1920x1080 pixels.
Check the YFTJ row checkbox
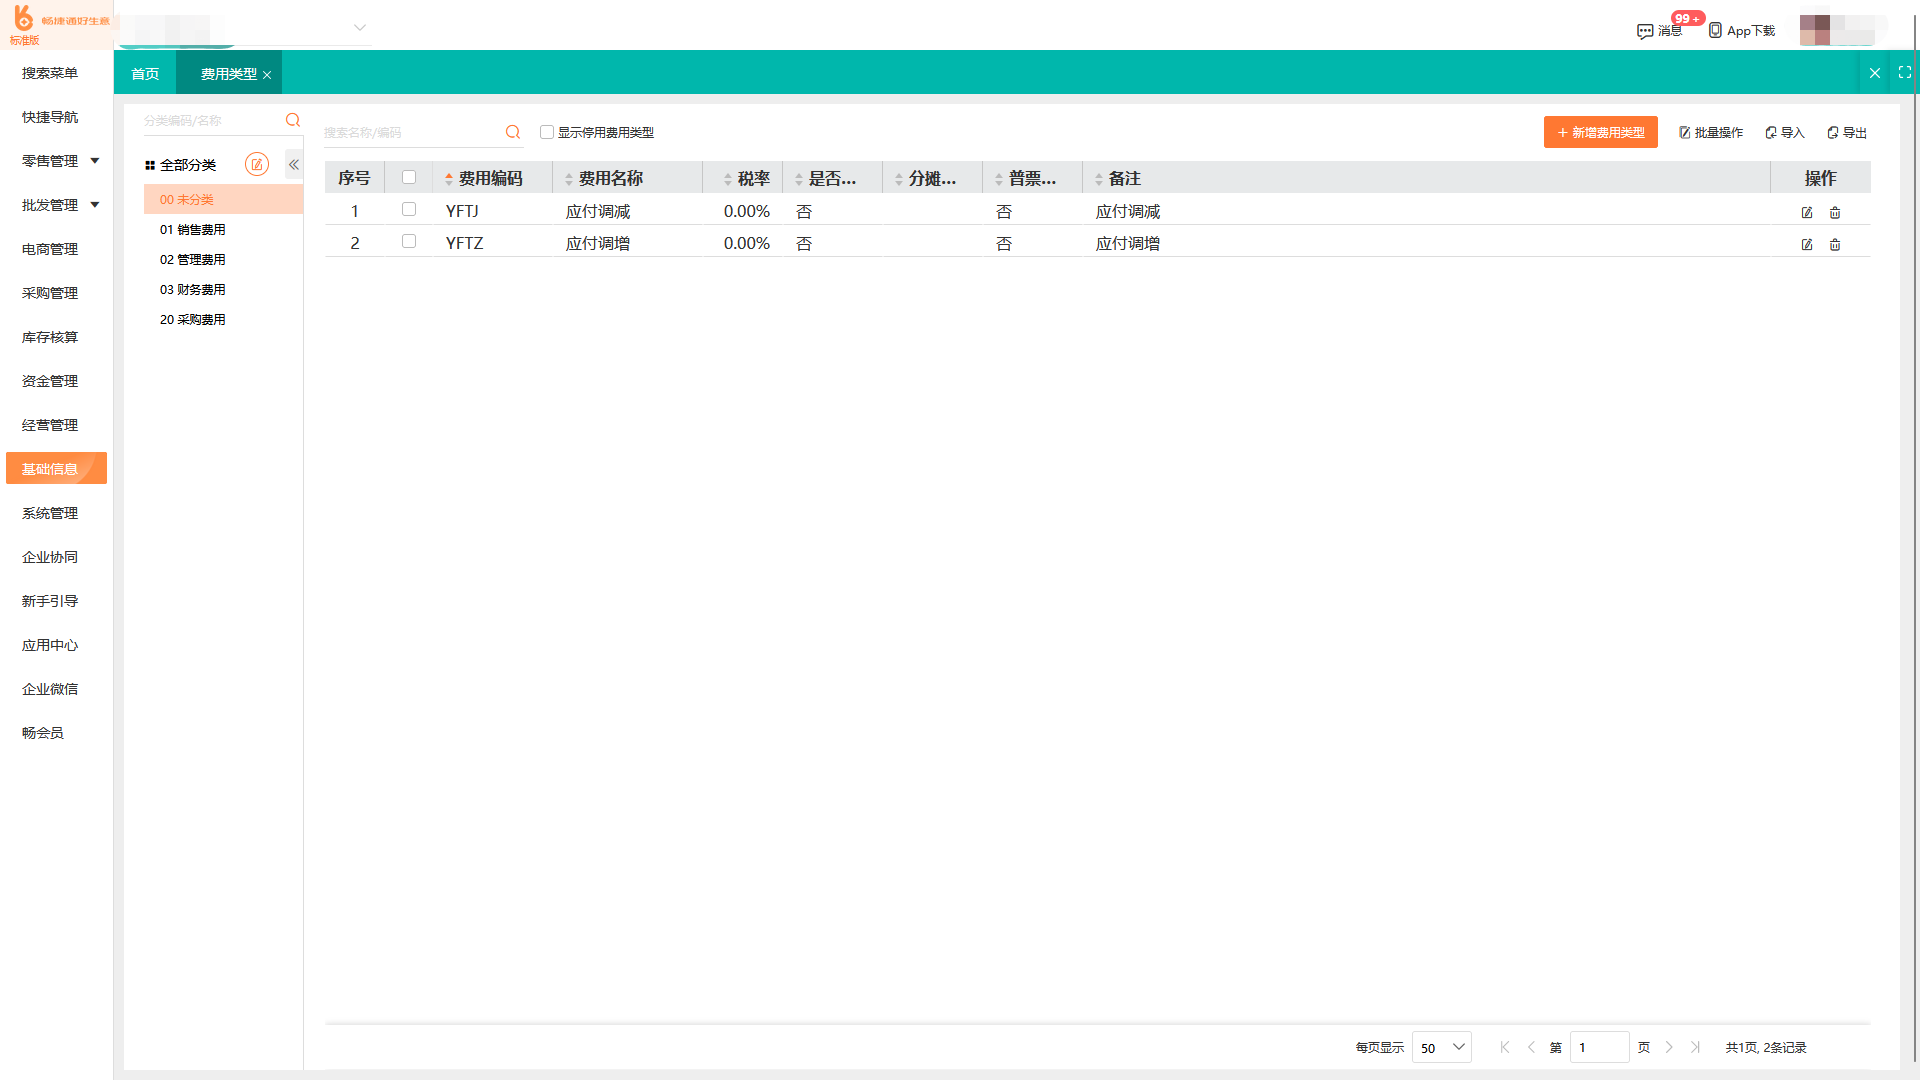click(409, 210)
